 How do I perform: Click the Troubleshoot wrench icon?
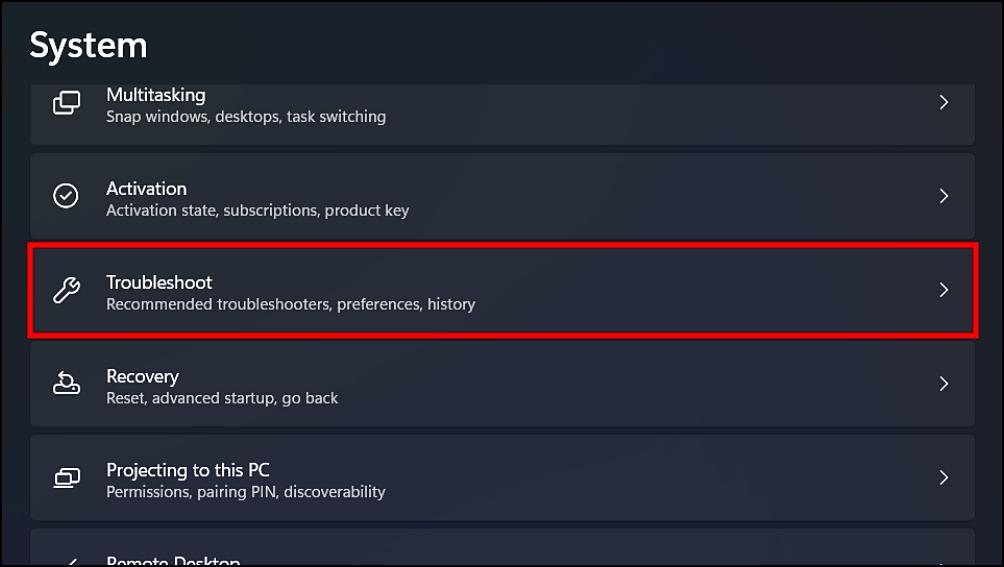click(67, 290)
